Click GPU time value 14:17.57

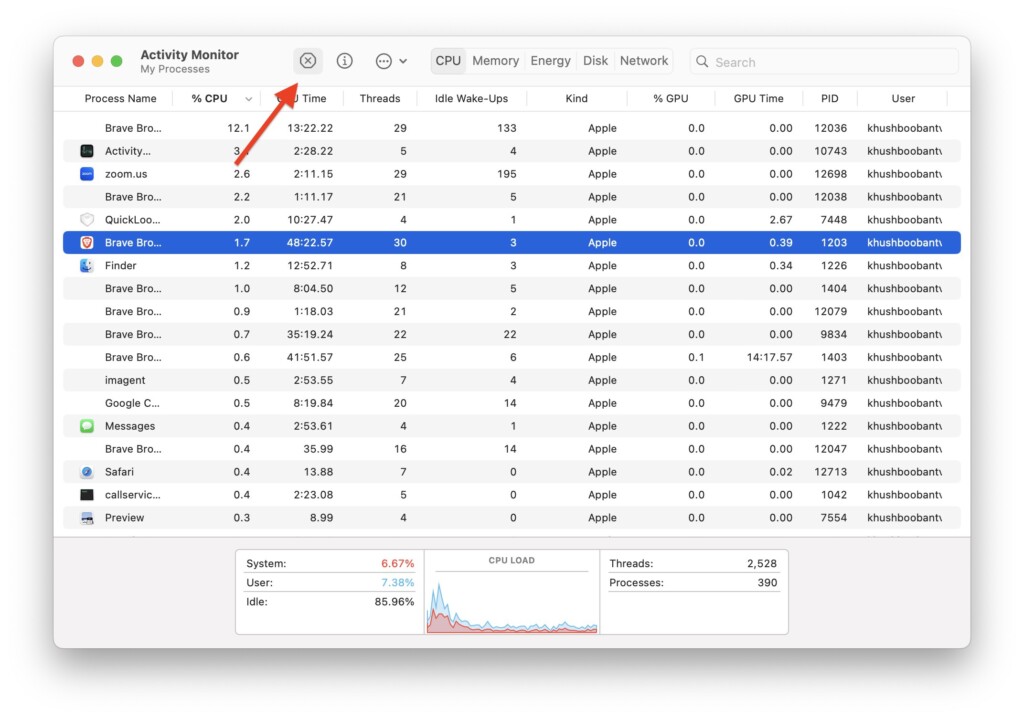[769, 357]
